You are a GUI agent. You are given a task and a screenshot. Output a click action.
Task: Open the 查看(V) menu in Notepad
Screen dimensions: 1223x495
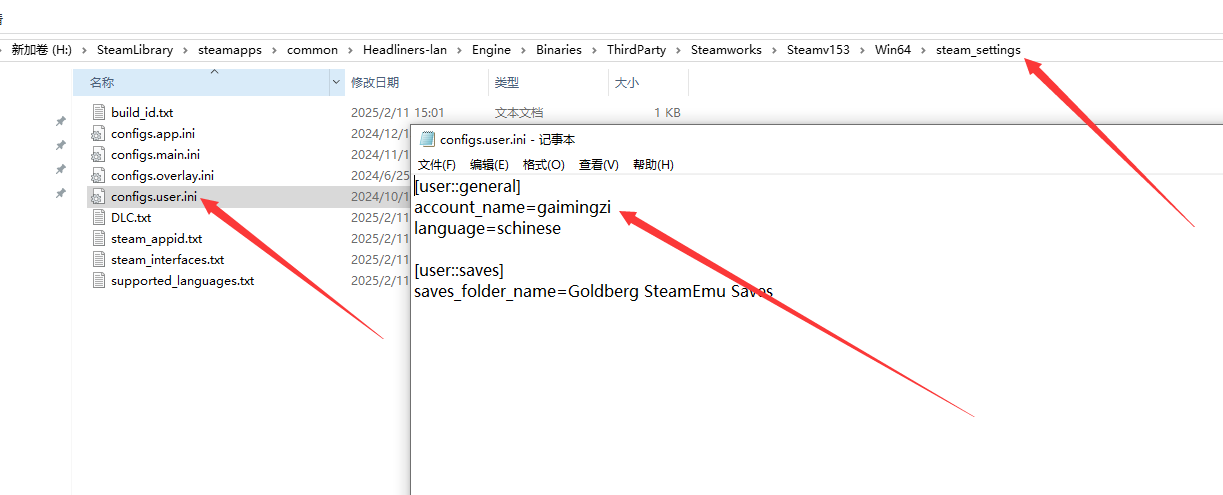(598, 165)
